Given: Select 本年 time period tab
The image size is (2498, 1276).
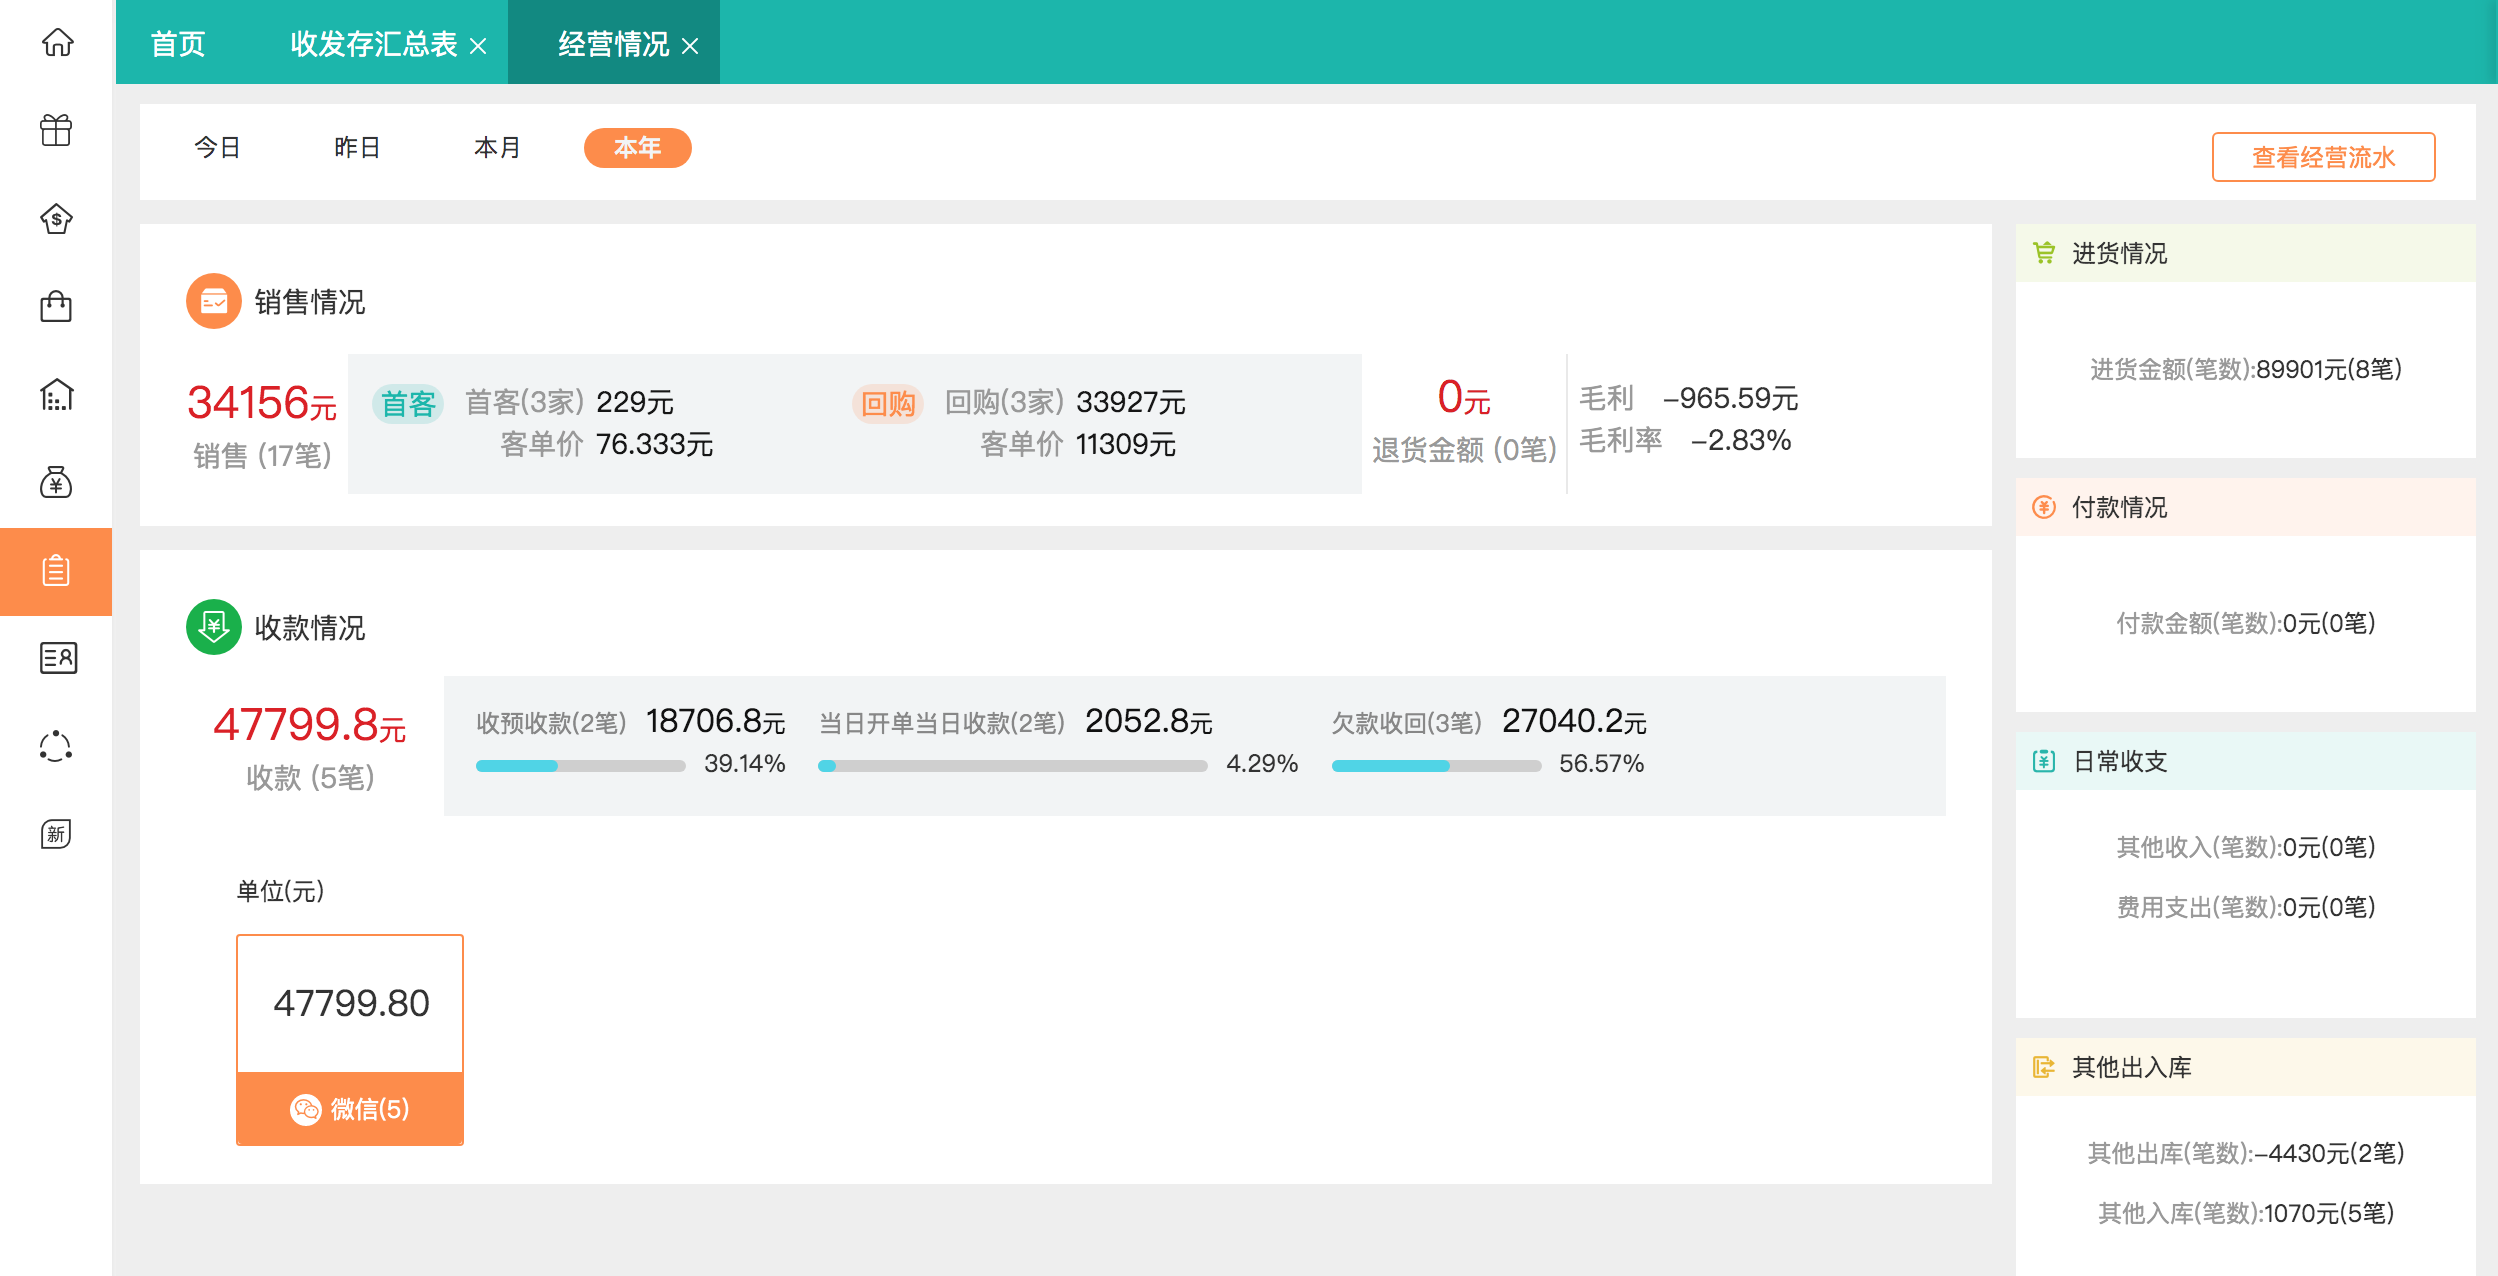Looking at the screenshot, I should click(636, 148).
